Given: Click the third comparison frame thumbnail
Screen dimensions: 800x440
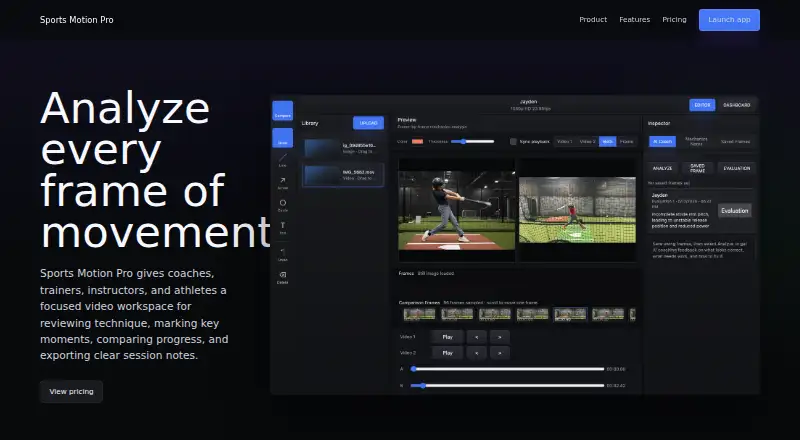Looking at the screenshot, I should tap(495, 314).
